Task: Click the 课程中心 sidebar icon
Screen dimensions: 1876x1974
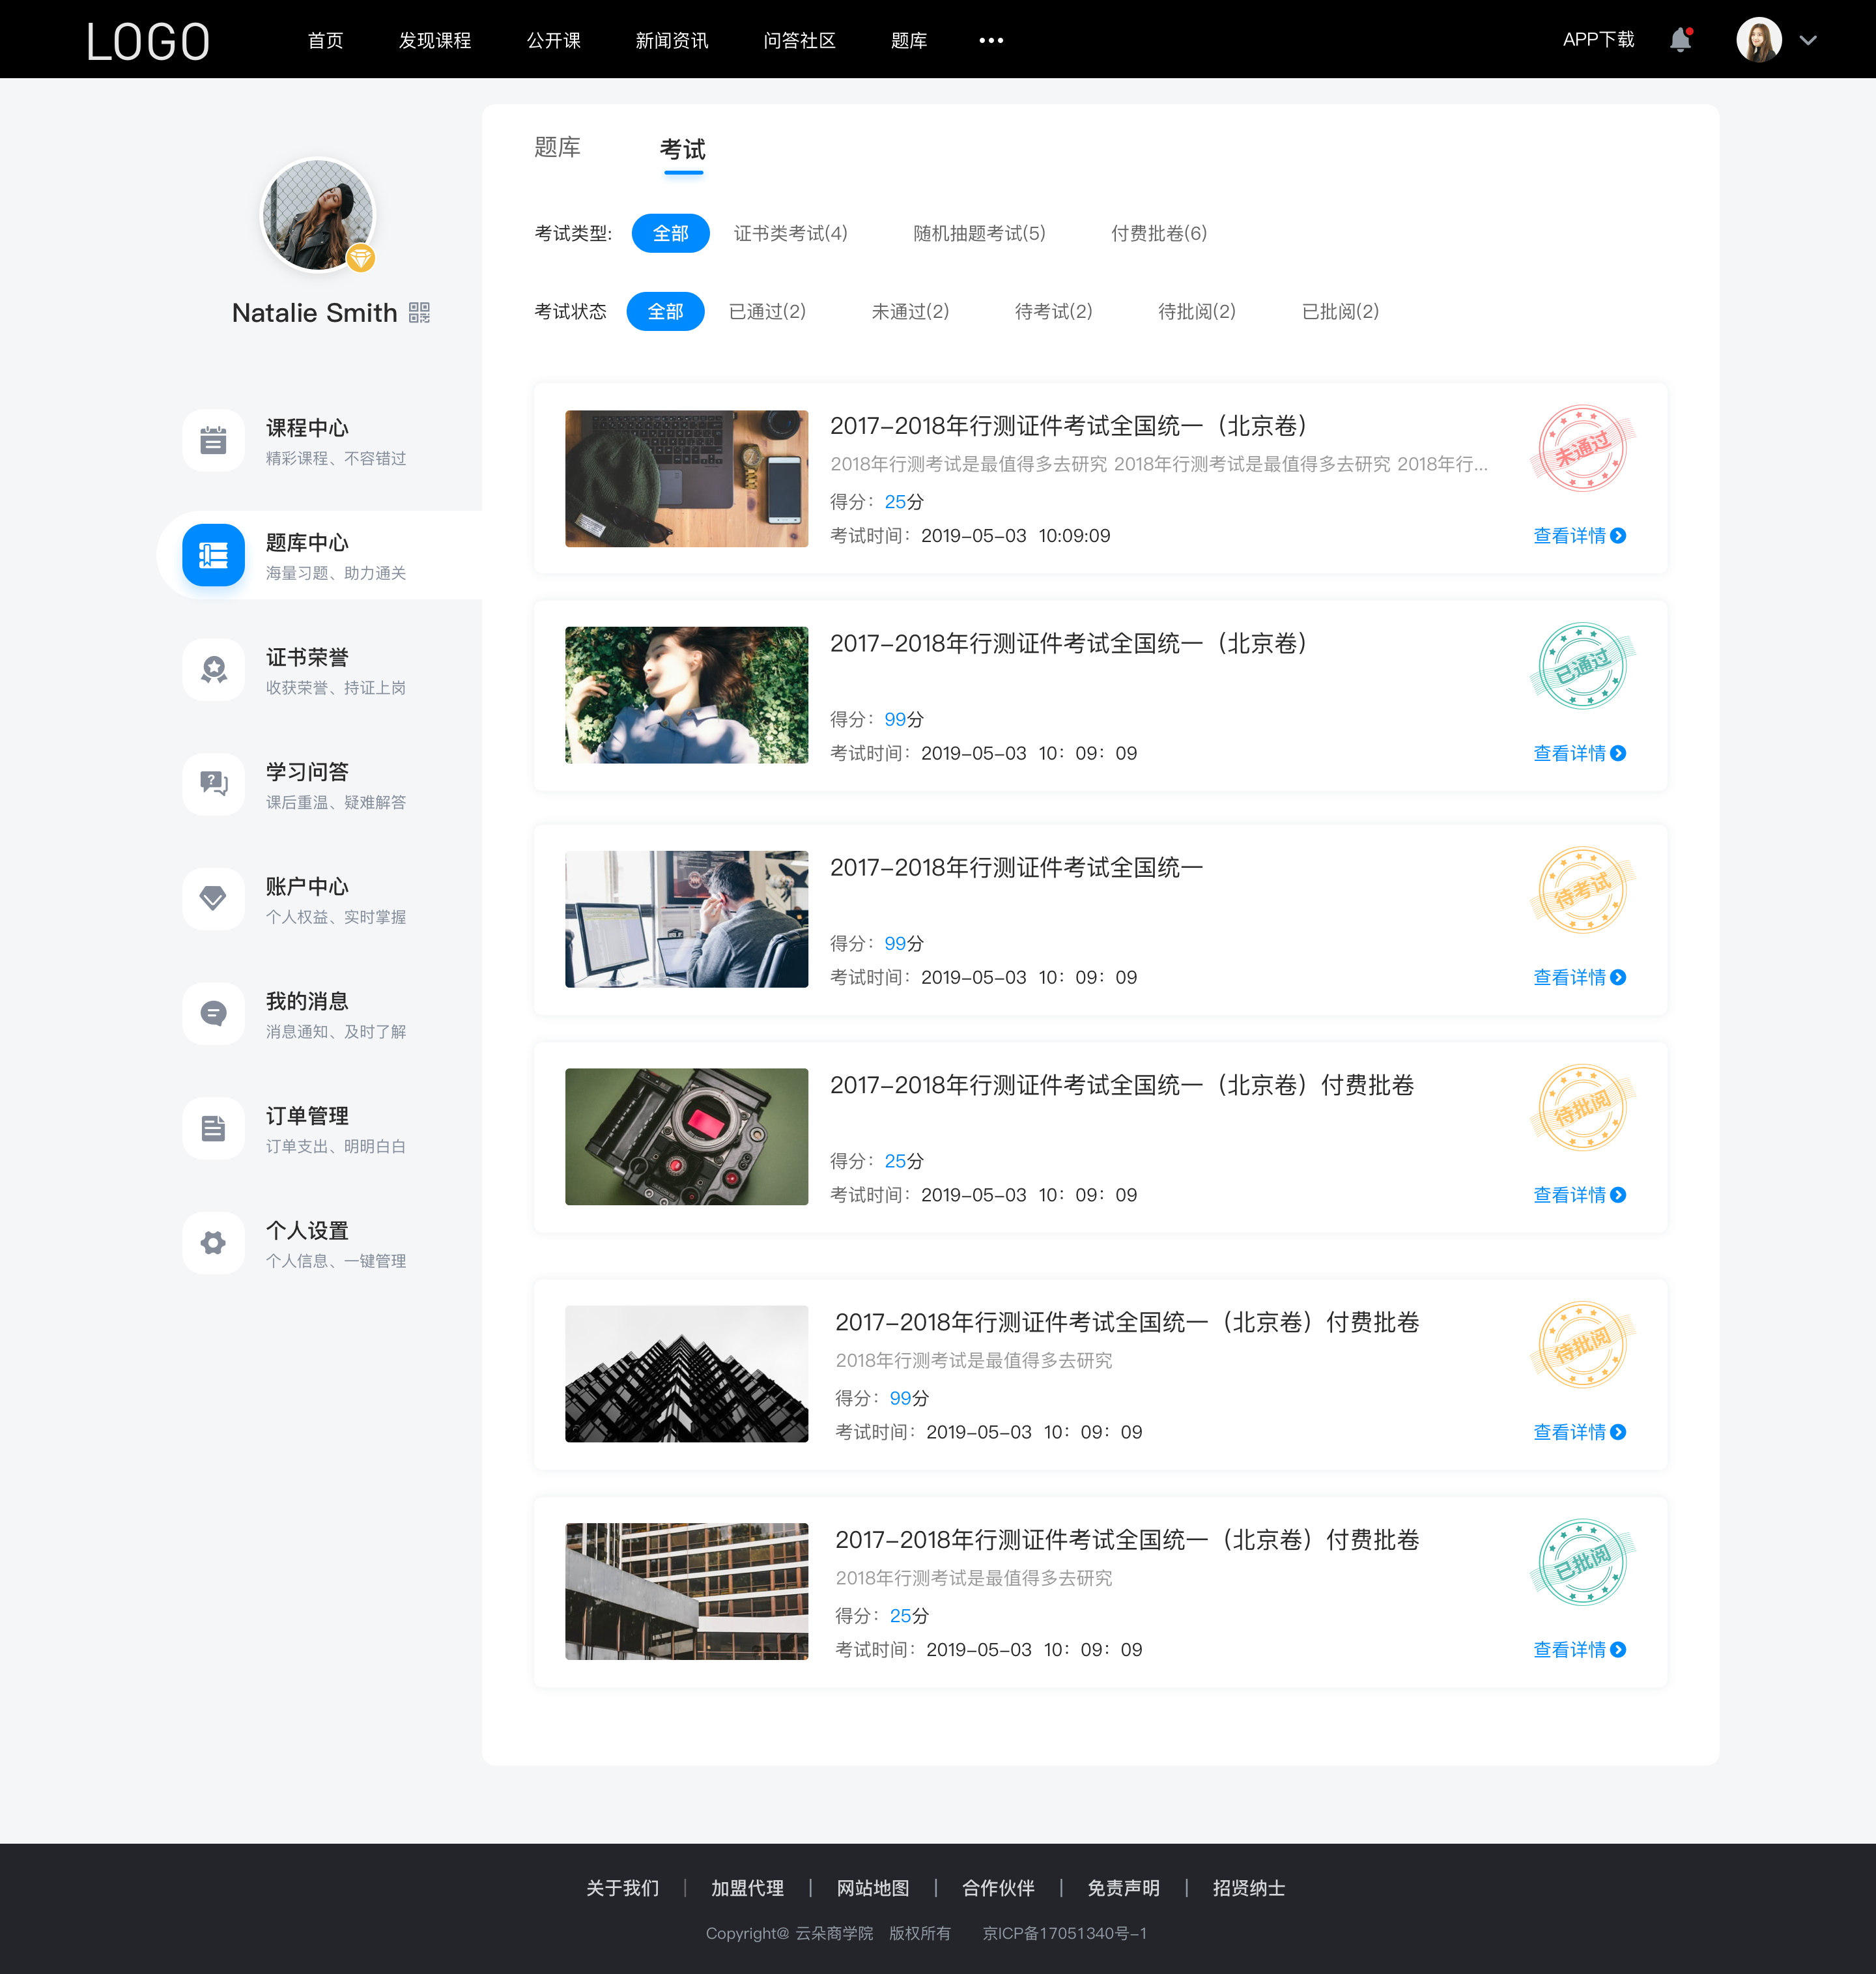Action: [212, 440]
